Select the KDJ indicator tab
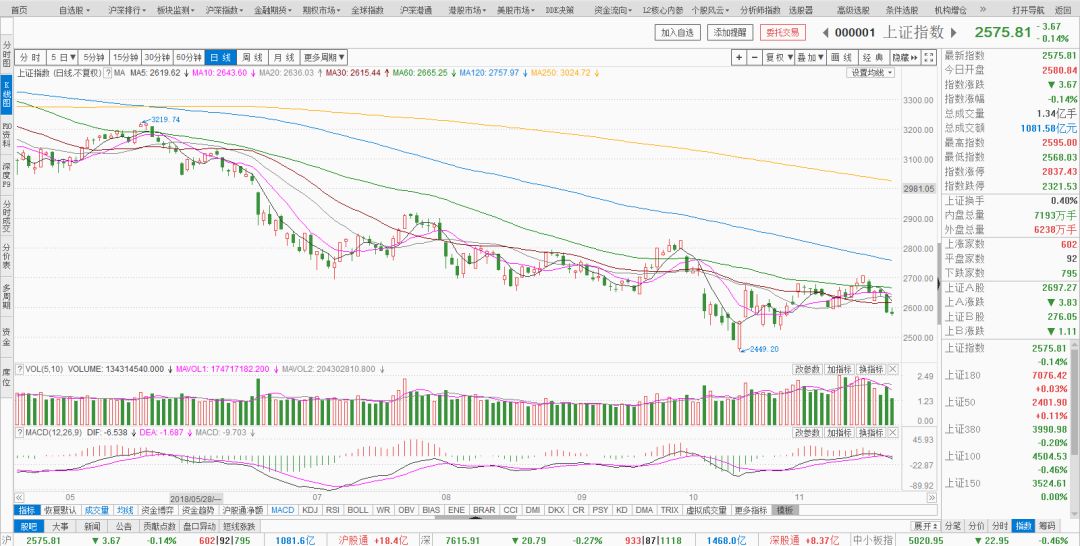This screenshot has width=1080, height=546. (x=309, y=510)
